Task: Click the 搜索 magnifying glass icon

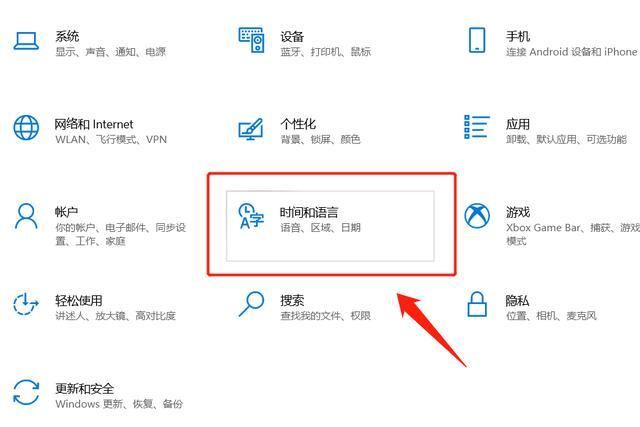Action: point(251,304)
